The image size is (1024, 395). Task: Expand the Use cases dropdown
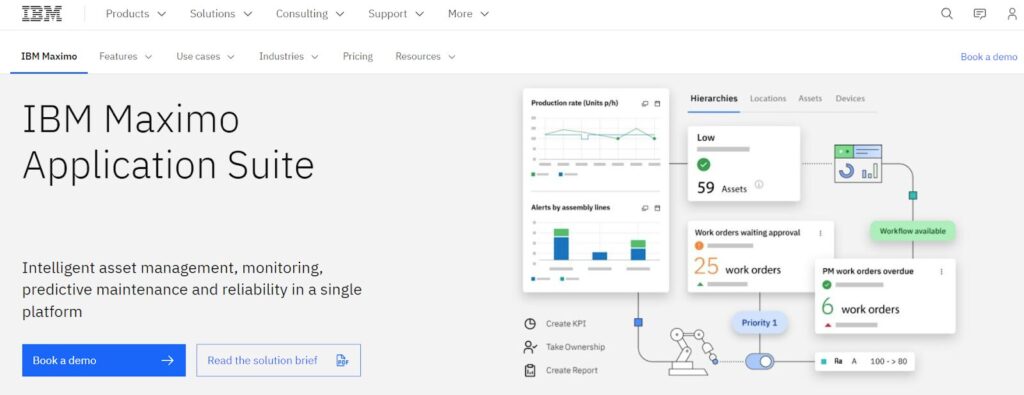(205, 57)
